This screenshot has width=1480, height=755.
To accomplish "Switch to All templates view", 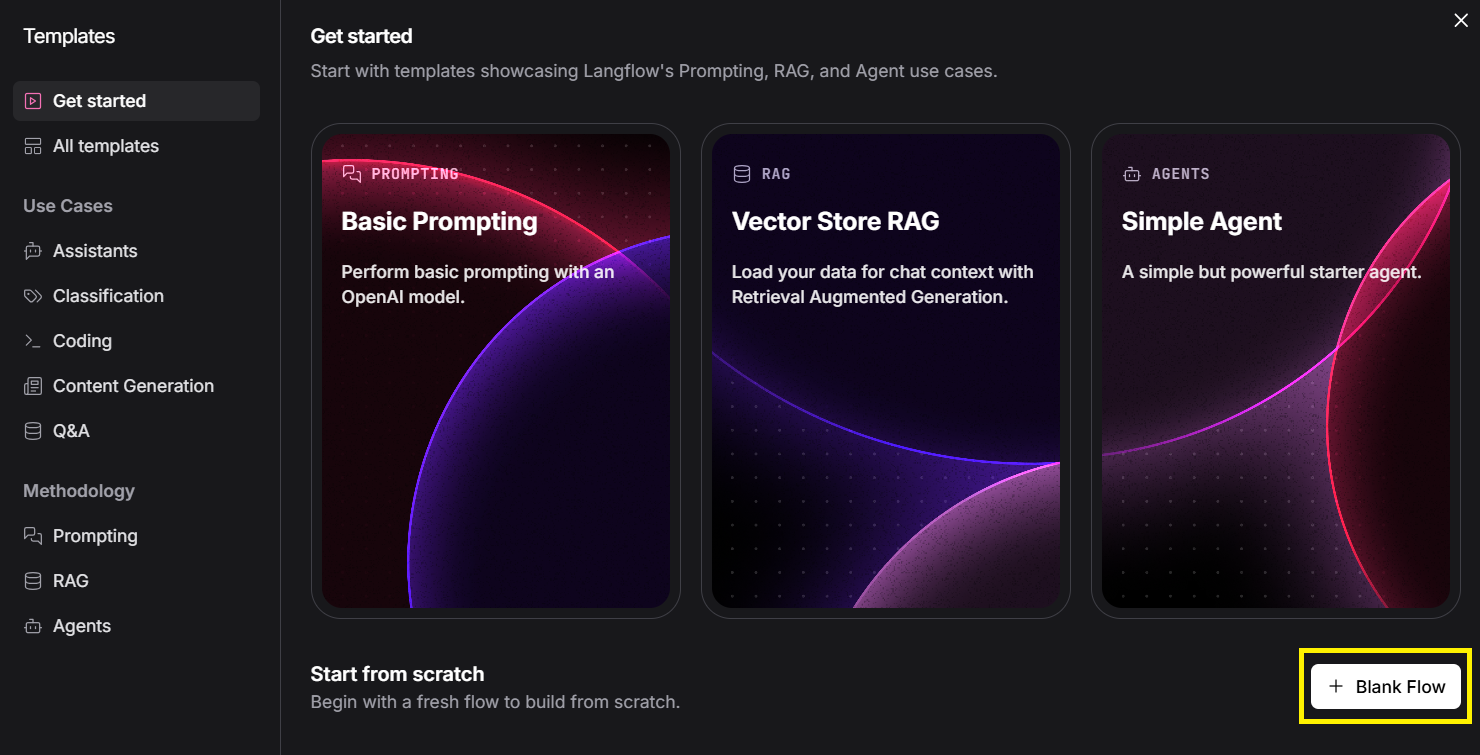I will pyautogui.click(x=106, y=146).
